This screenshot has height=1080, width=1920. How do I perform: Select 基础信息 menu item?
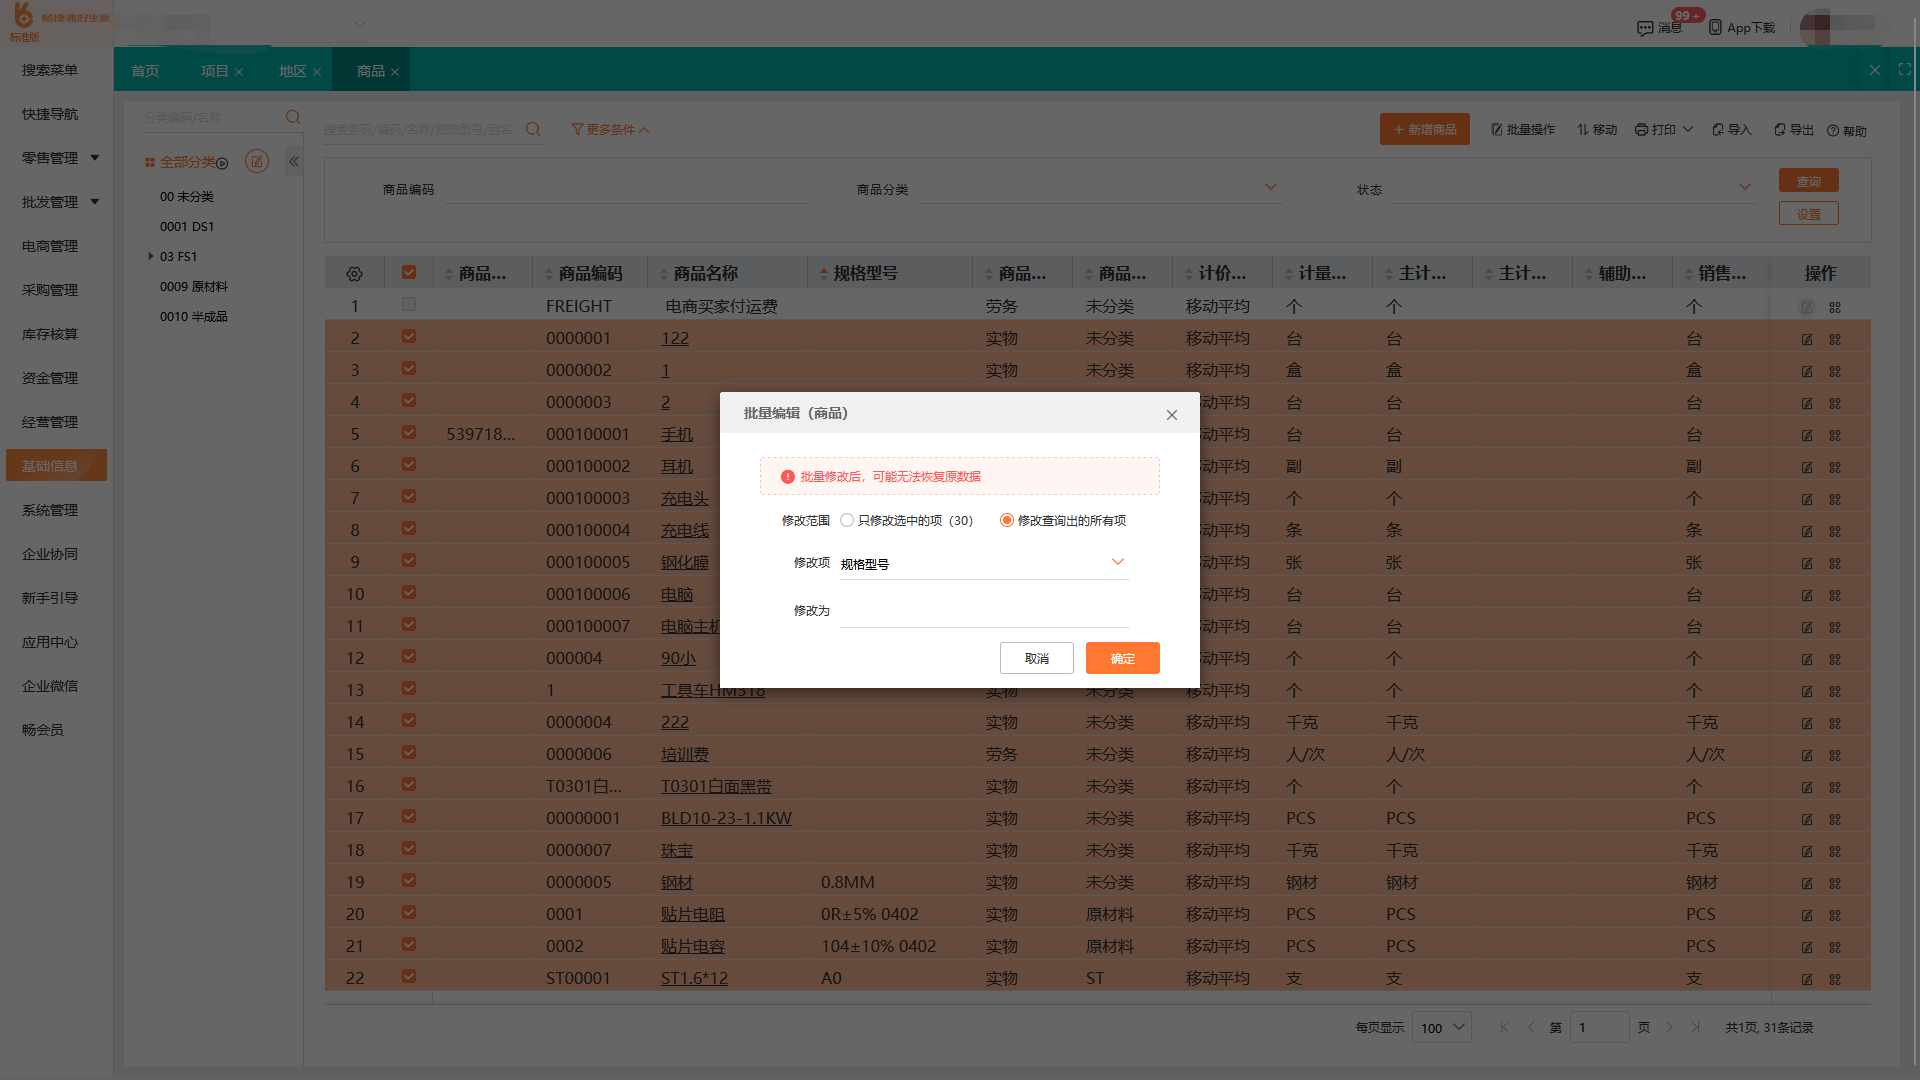pyautogui.click(x=53, y=465)
